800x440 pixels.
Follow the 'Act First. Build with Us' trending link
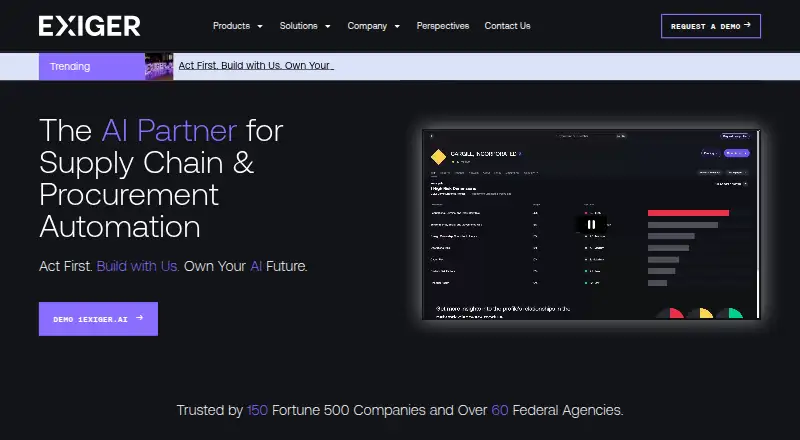pyautogui.click(x=256, y=65)
